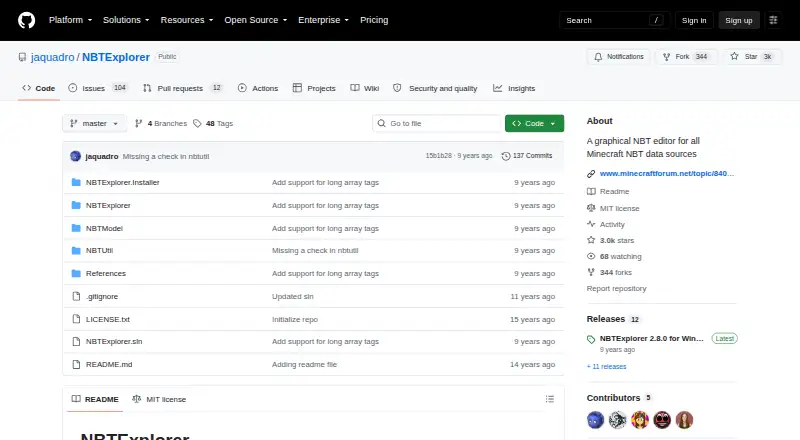Open the Projects tab

coord(314,88)
